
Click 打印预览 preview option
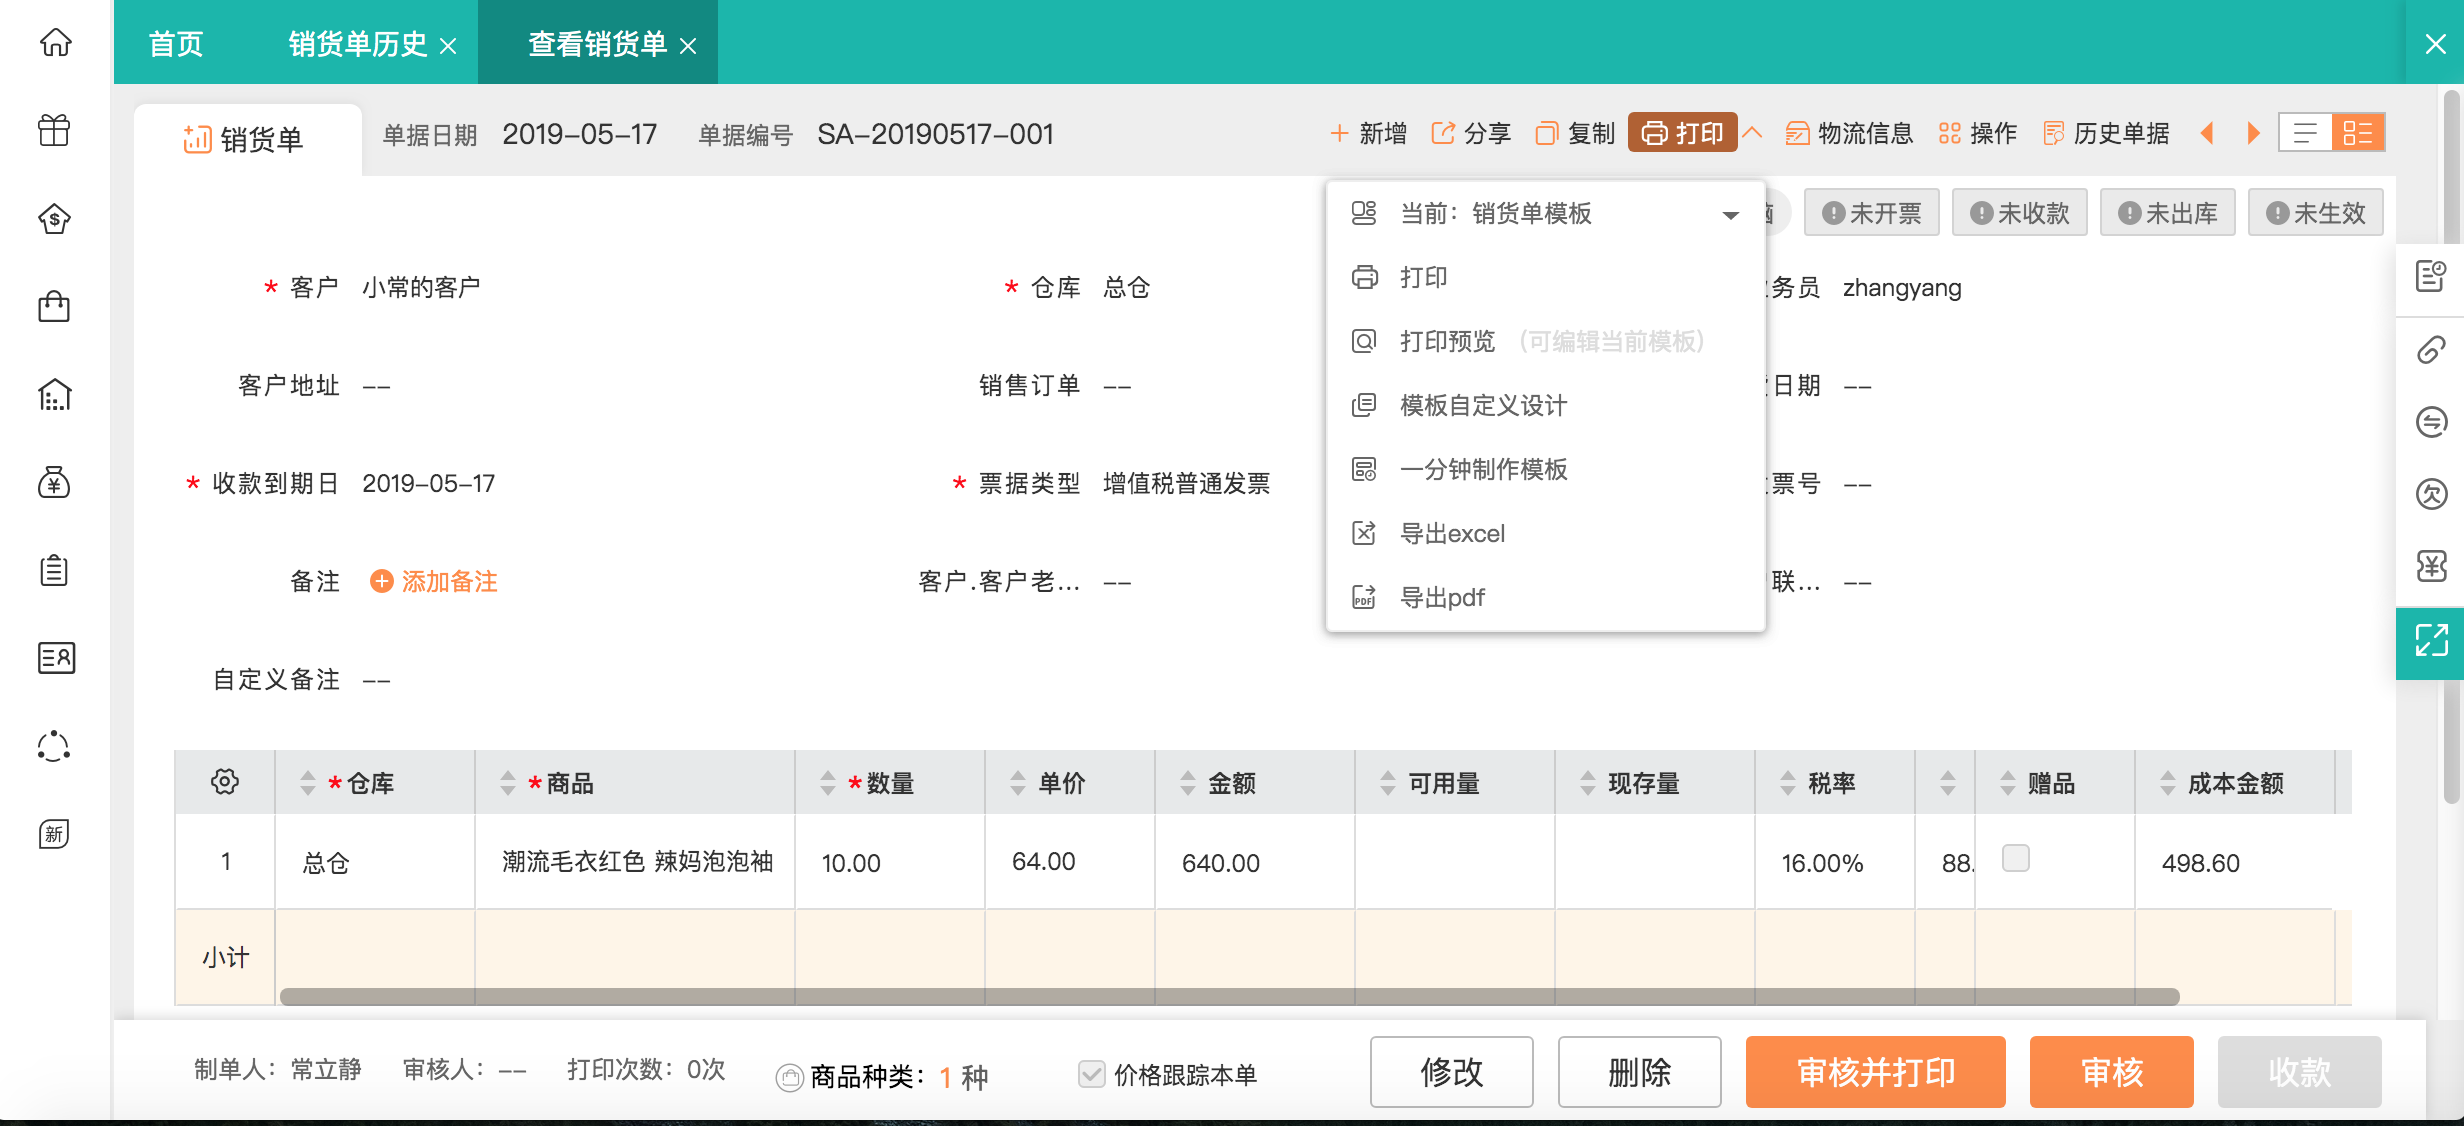tap(1446, 341)
